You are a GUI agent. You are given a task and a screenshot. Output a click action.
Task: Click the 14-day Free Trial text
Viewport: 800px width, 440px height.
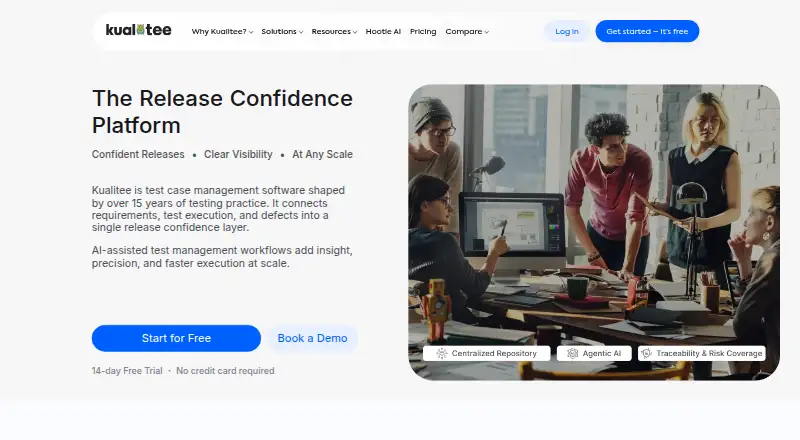coord(127,371)
